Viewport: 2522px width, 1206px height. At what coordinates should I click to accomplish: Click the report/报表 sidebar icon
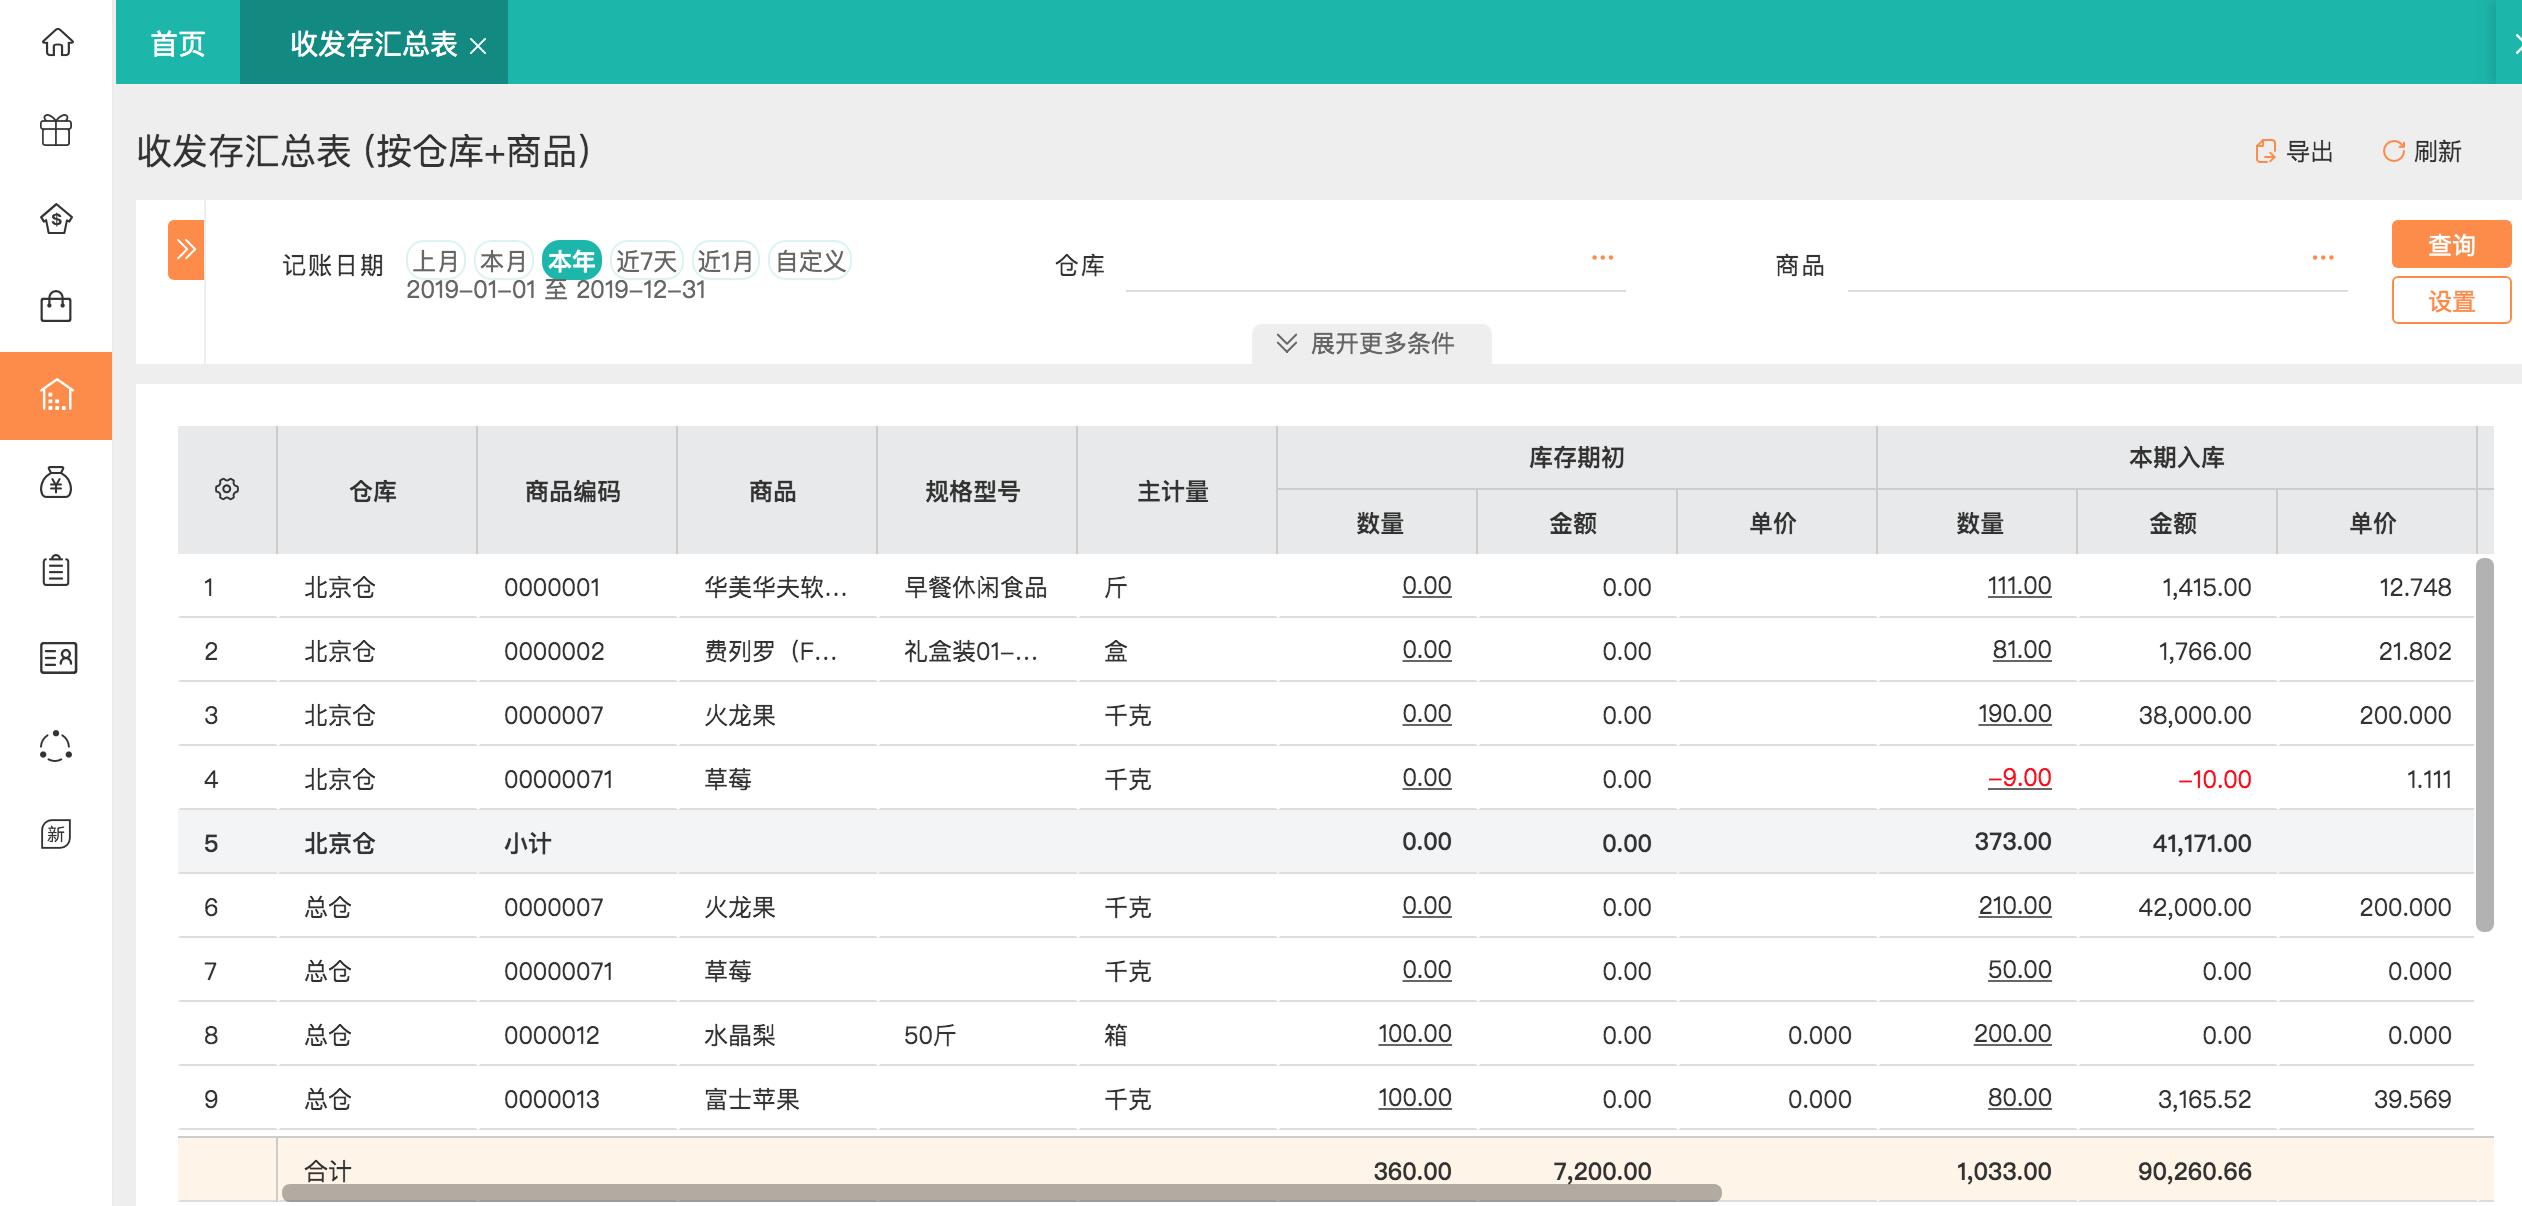click(56, 571)
